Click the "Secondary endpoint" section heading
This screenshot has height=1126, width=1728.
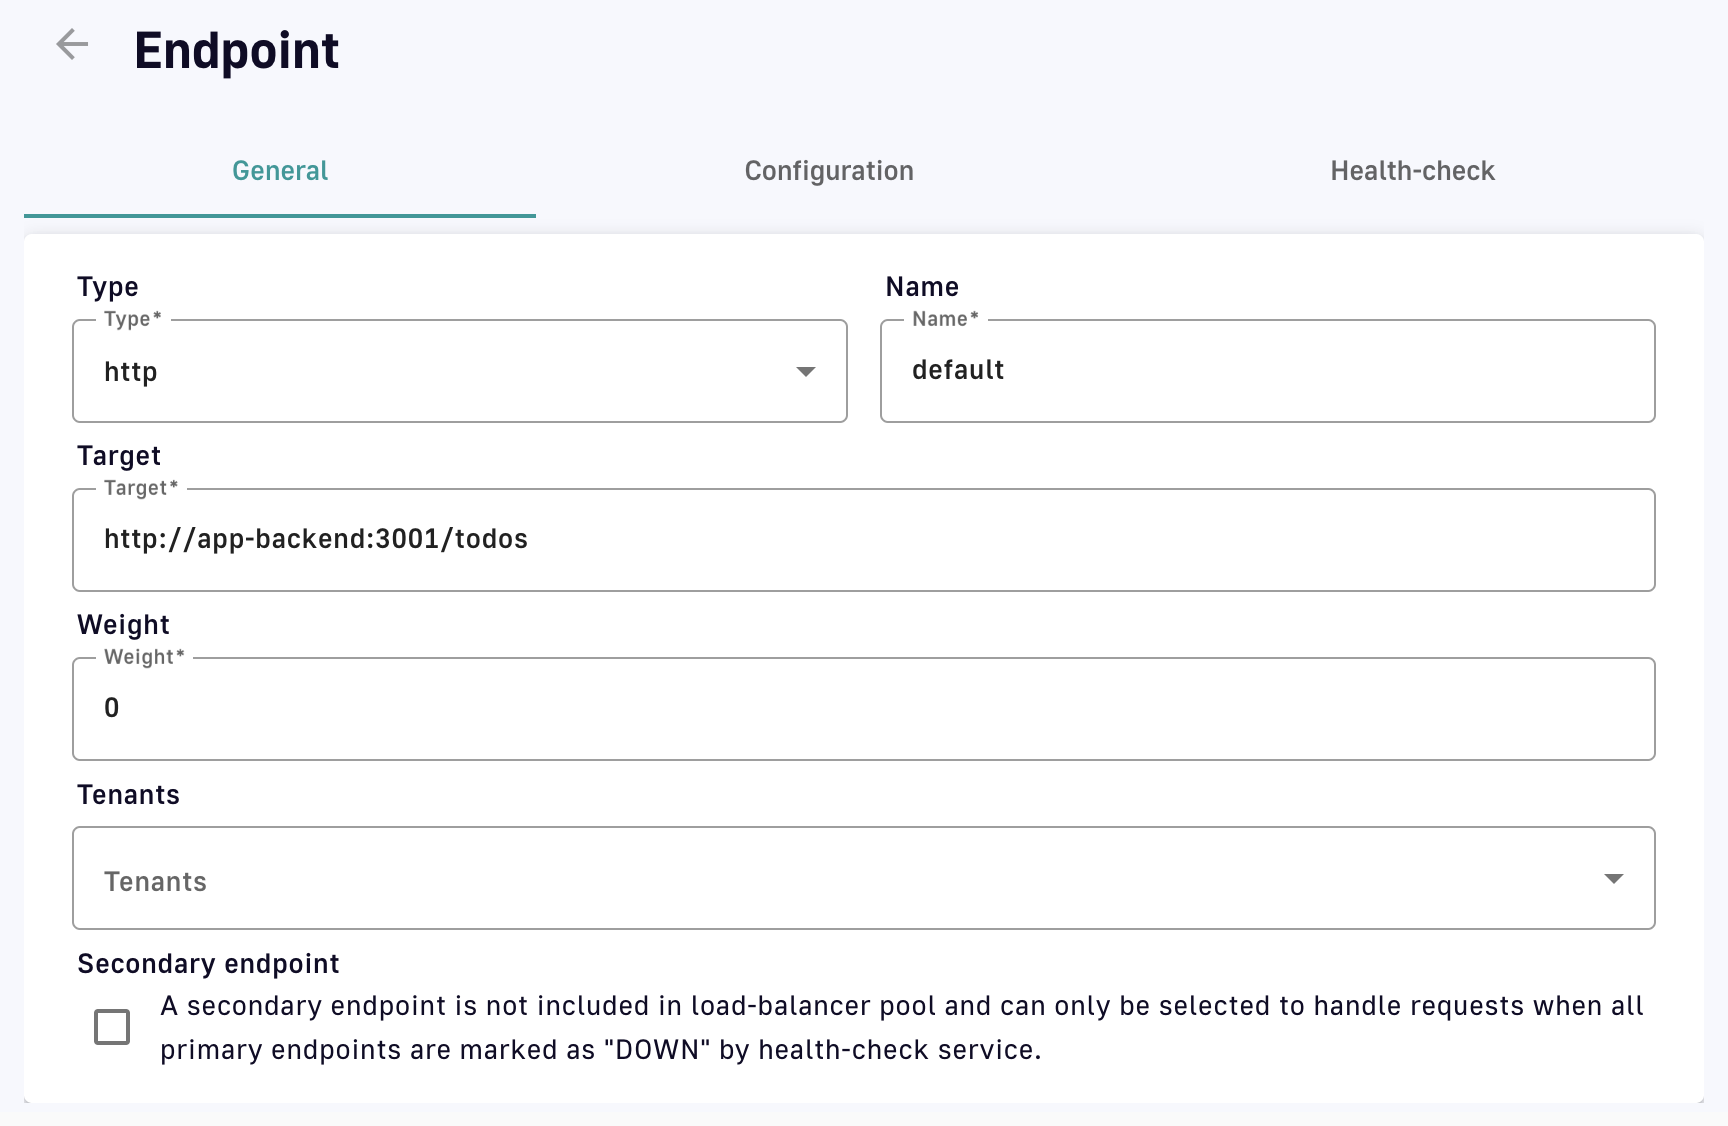[x=208, y=964]
